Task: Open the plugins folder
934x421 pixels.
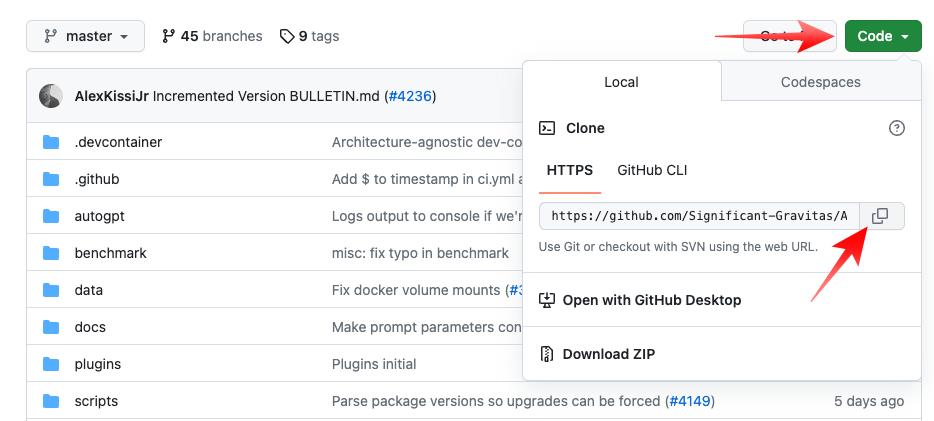Action: coord(98,364)
